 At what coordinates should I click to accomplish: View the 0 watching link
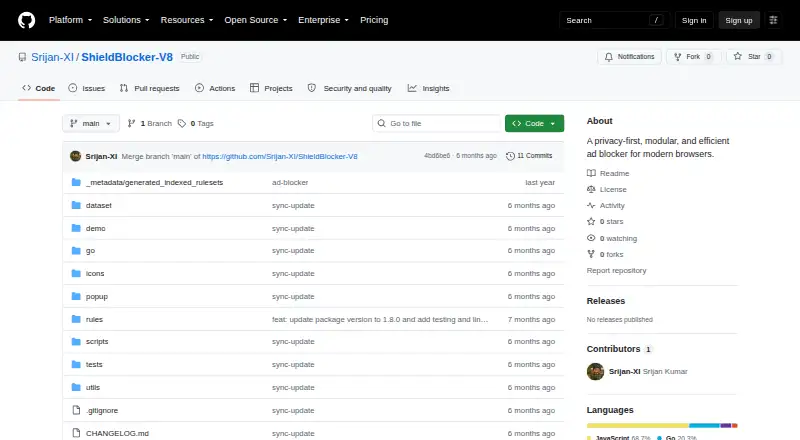[x=612, y=238]
